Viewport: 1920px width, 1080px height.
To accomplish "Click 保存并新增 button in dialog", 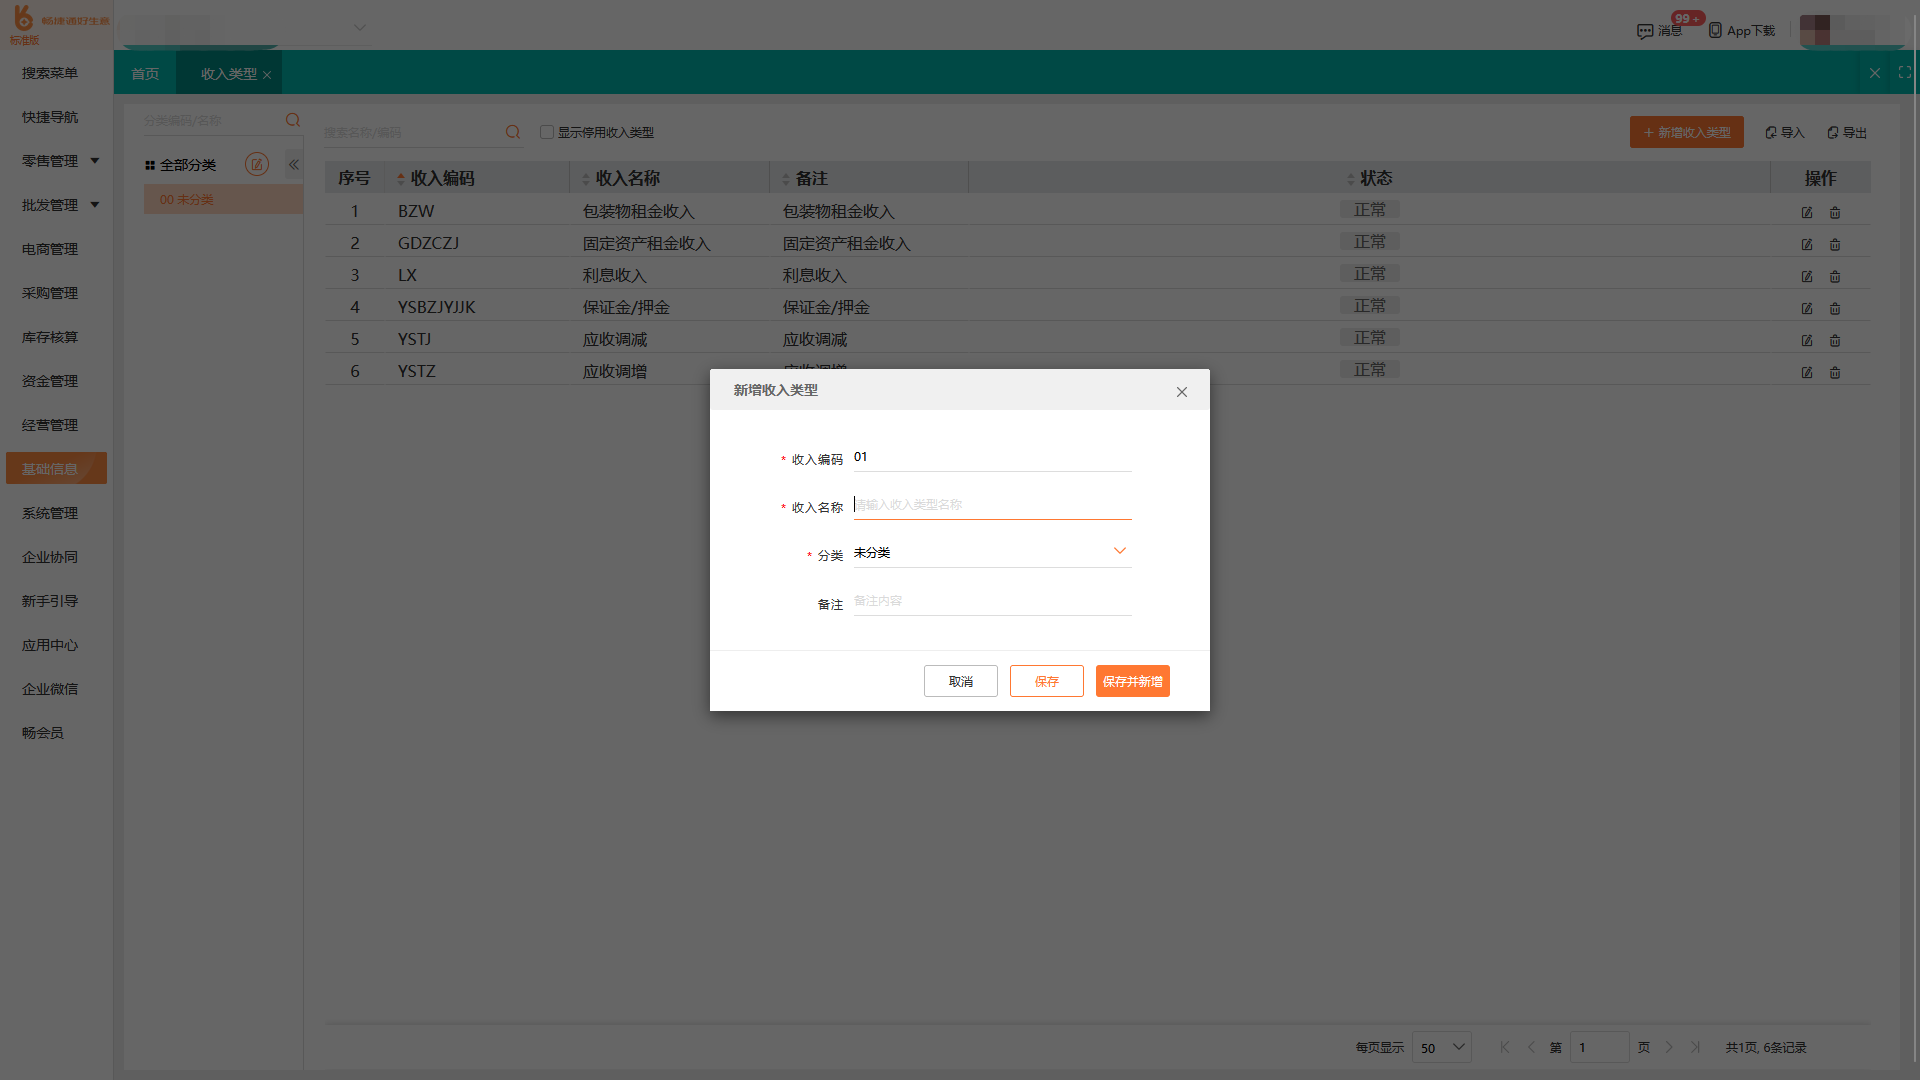I will tap(1131, 680).
